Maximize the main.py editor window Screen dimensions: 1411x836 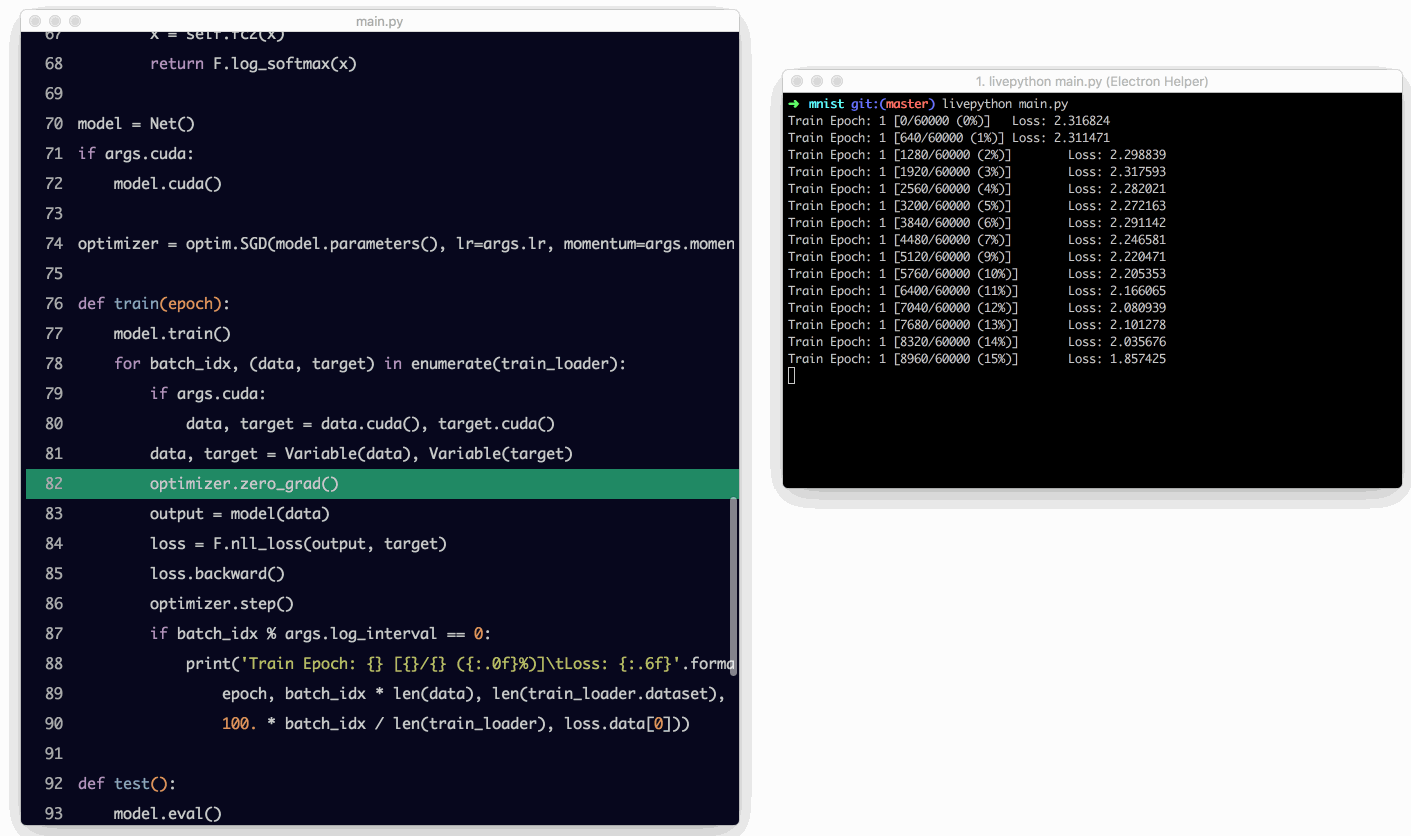click(75, 21)
